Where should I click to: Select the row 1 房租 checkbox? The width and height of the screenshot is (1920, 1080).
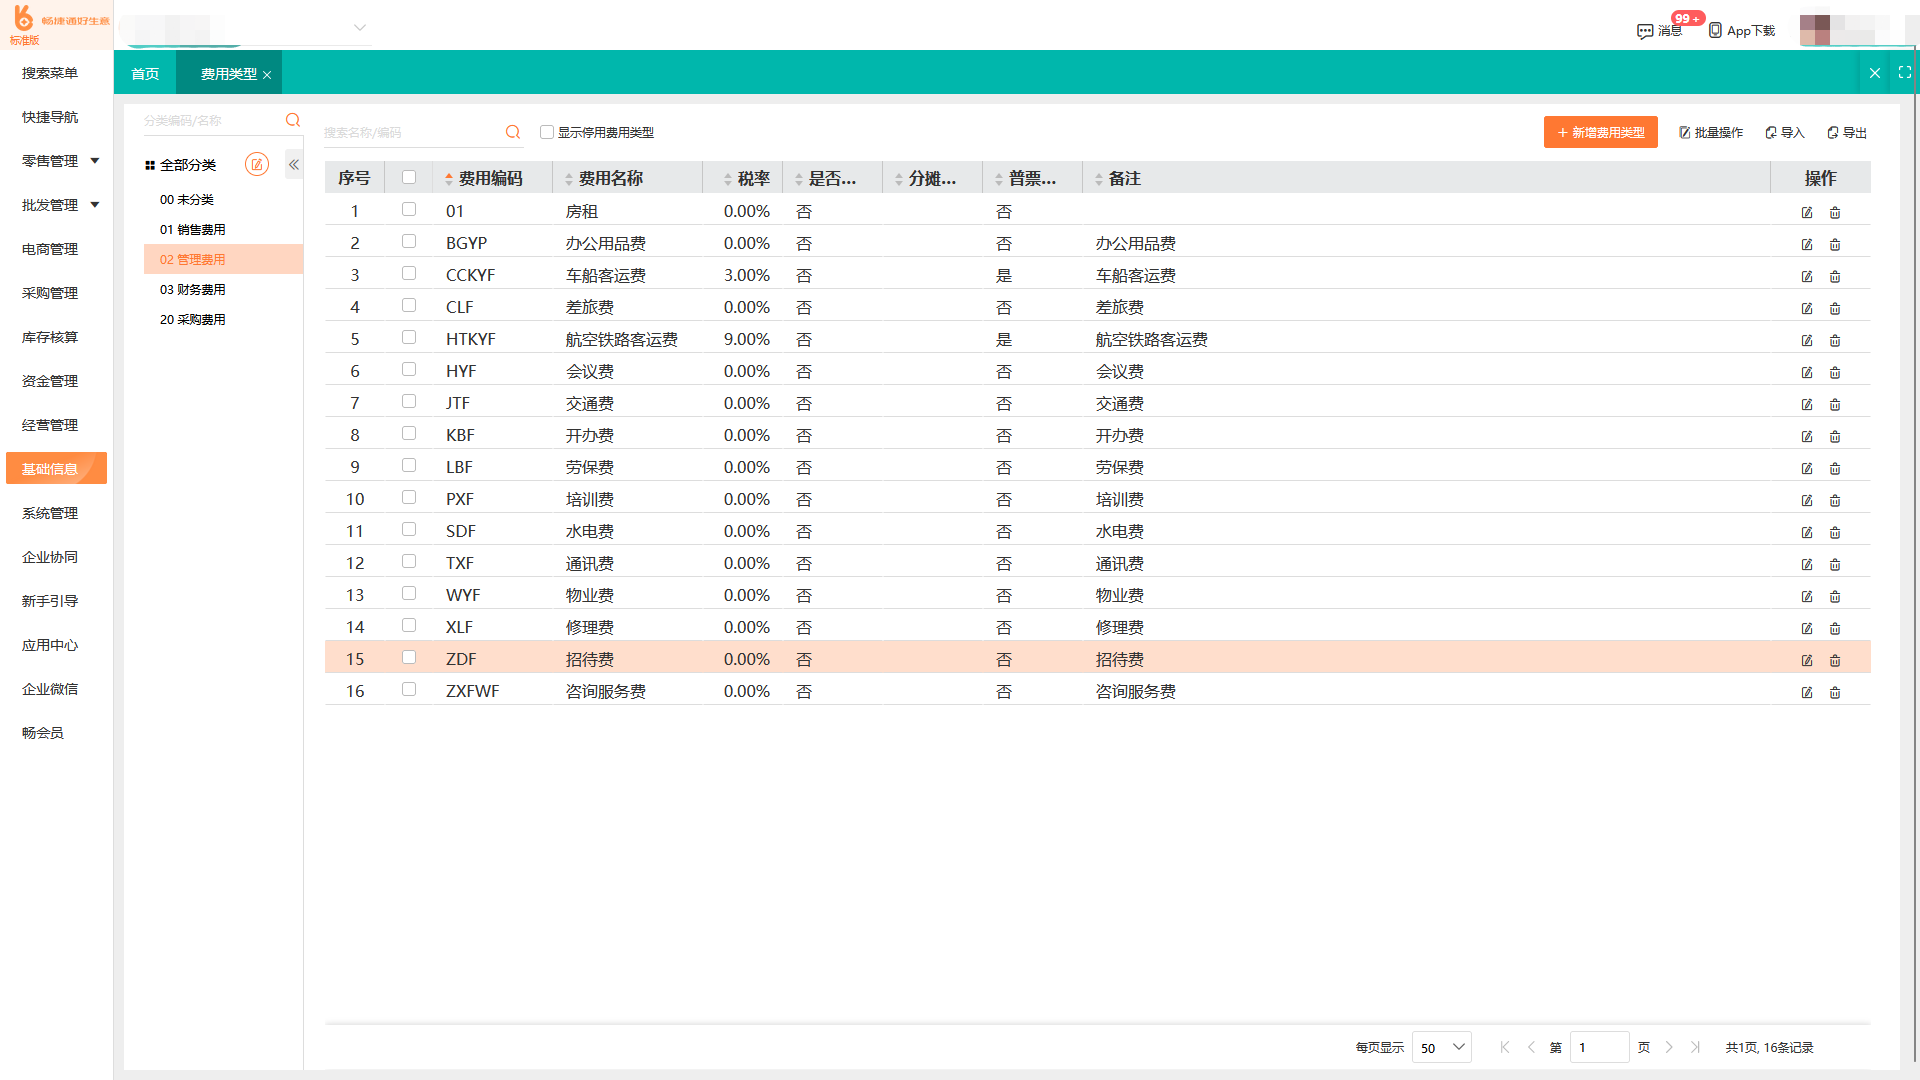pyautogui.click(x=410, y=211)
